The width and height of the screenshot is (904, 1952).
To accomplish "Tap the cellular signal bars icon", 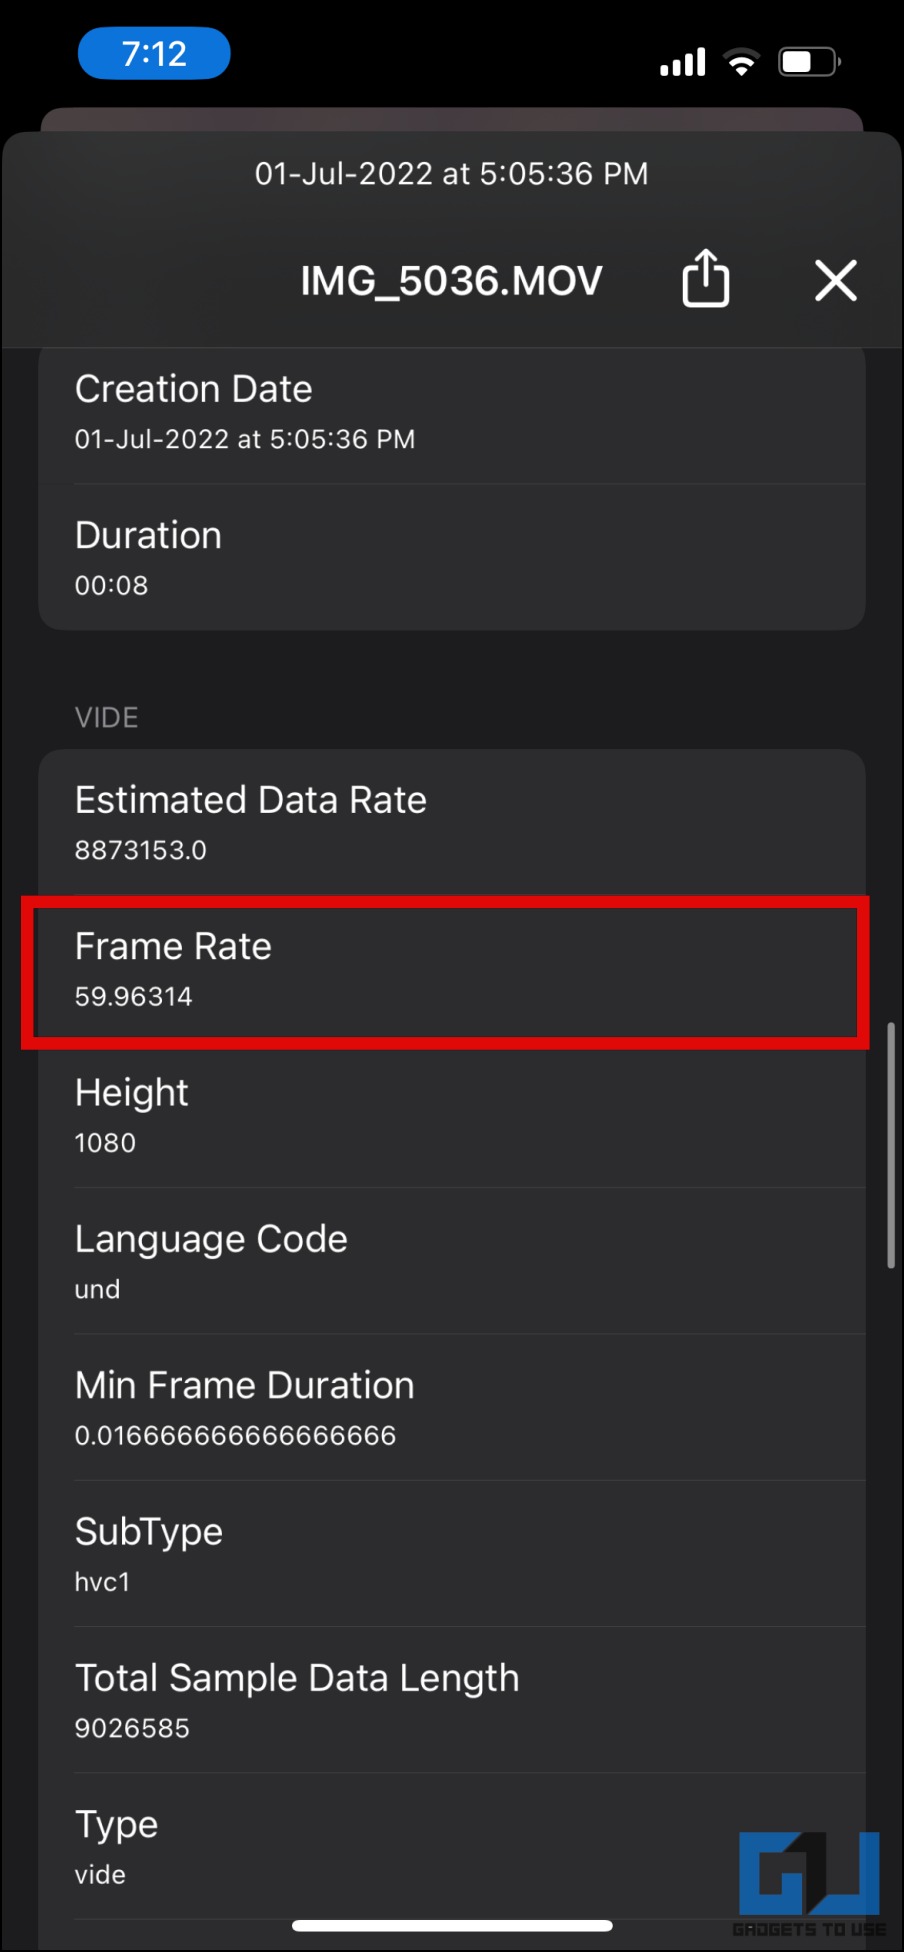I will click(x=682, y=63).
